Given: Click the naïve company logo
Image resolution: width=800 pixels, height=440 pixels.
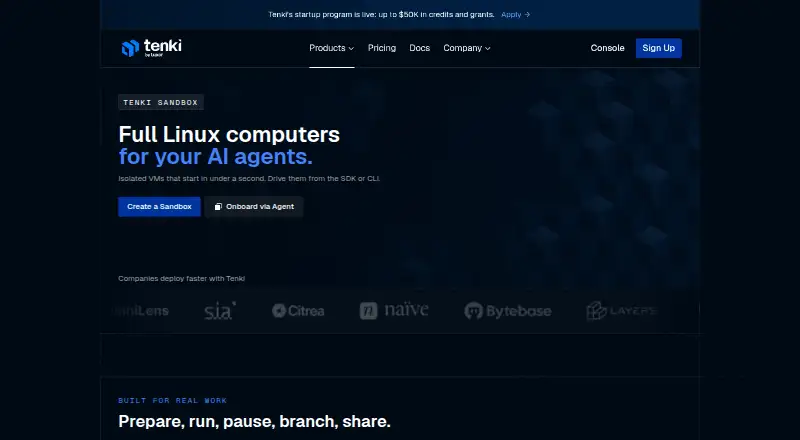Looking at the screenshot, I should (394, 310).
